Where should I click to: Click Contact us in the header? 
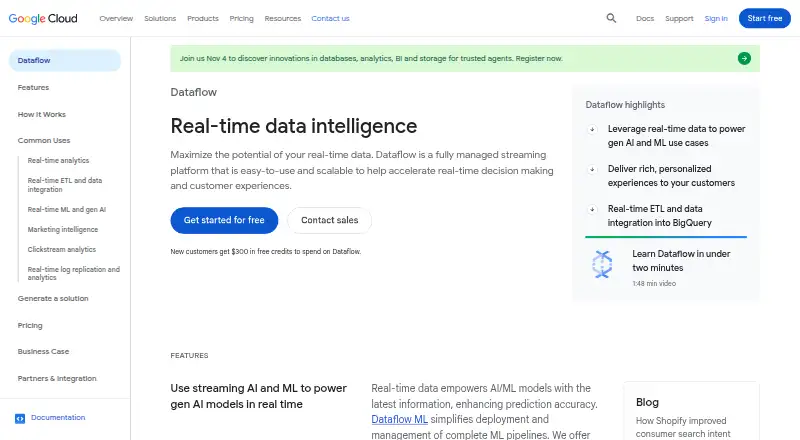click(x=330, y=18)
